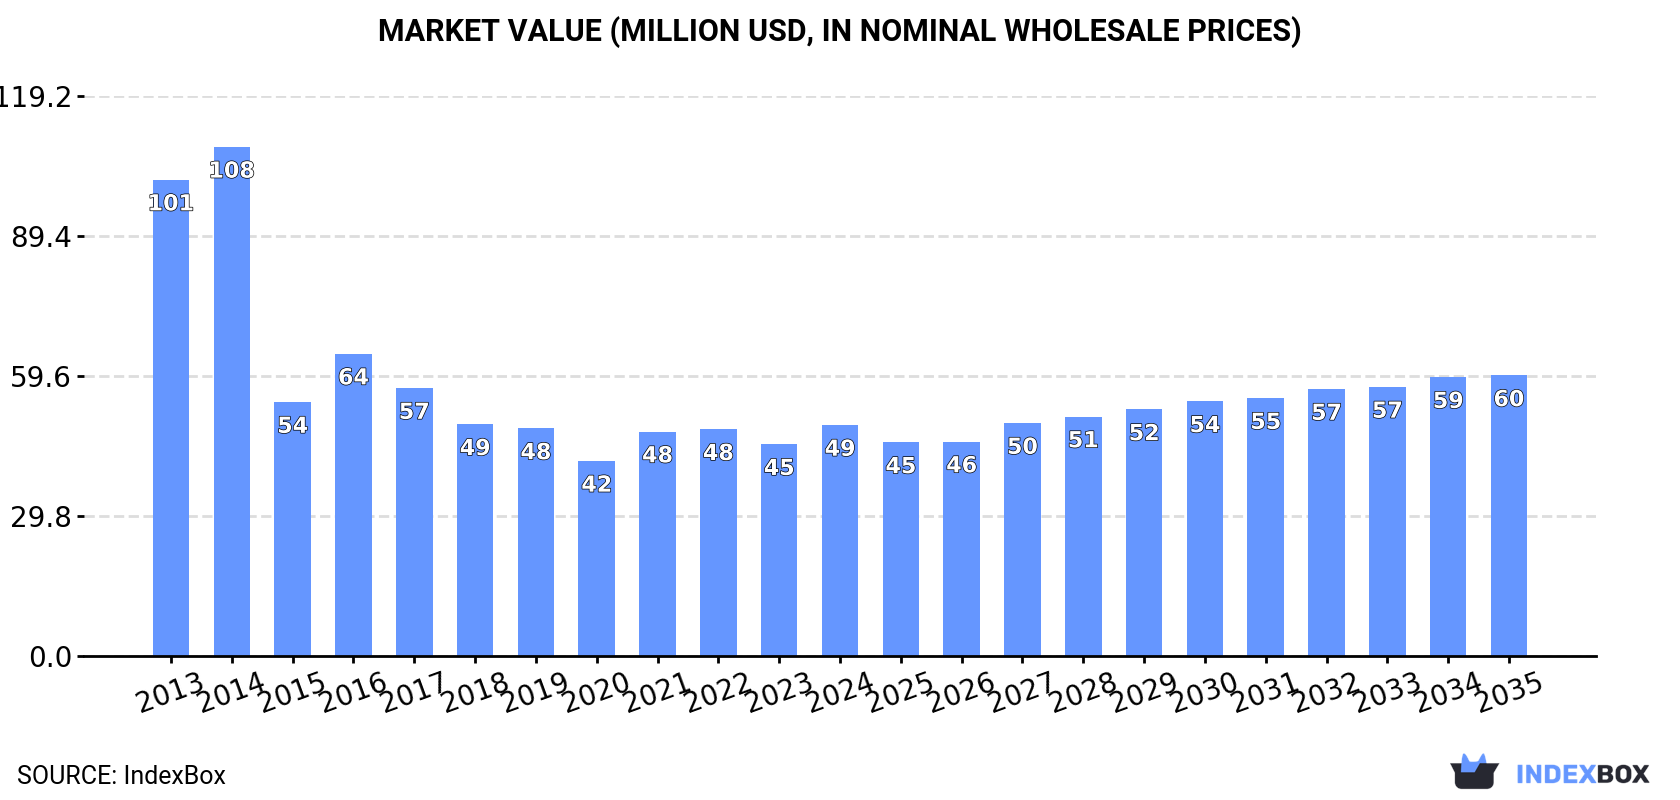This screenshot has height=800, width=1680.
Task: Click the value label 54 on the 2030 bar
Action: point(1205,424)
